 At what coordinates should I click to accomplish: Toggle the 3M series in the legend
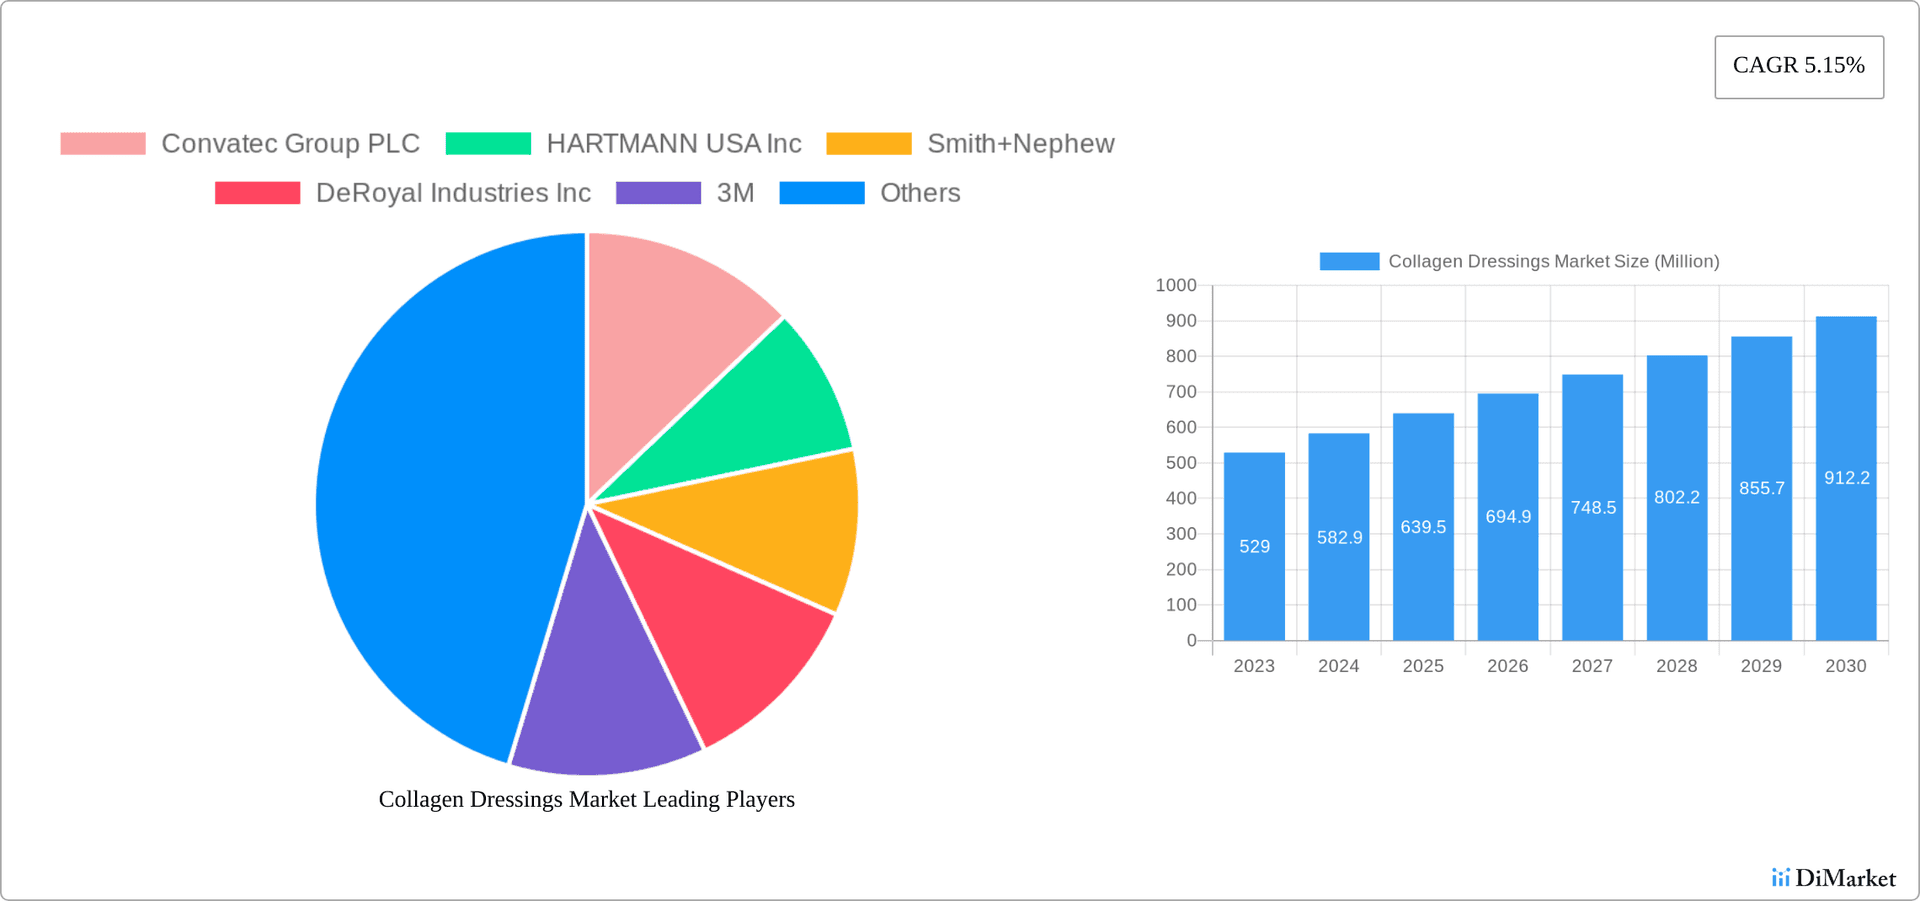click(735, 192)
